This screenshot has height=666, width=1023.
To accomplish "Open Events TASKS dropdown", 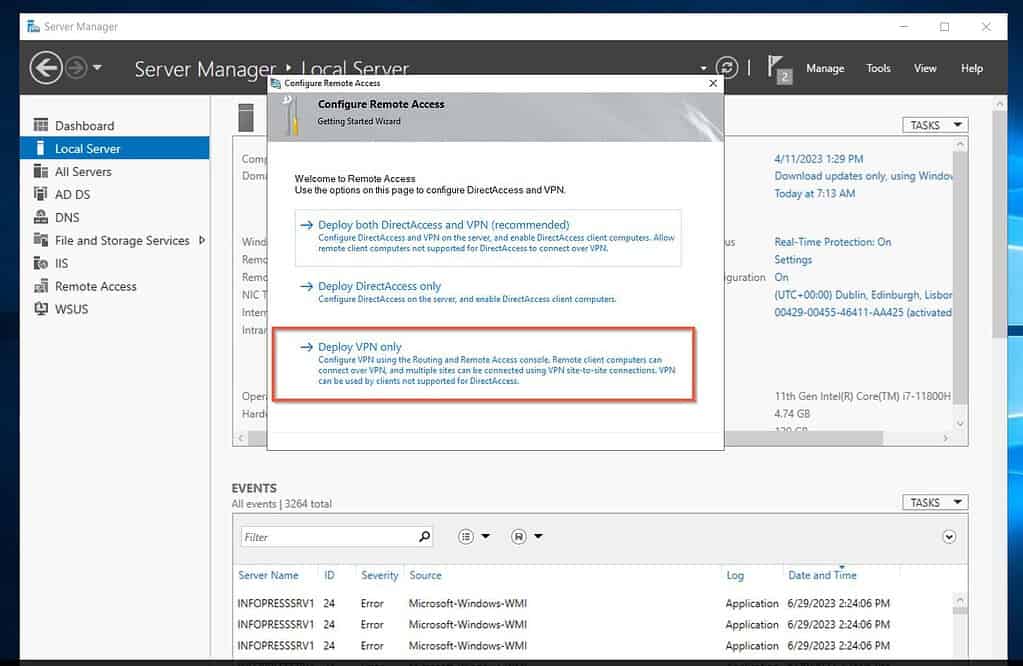I will coord(935,502).
